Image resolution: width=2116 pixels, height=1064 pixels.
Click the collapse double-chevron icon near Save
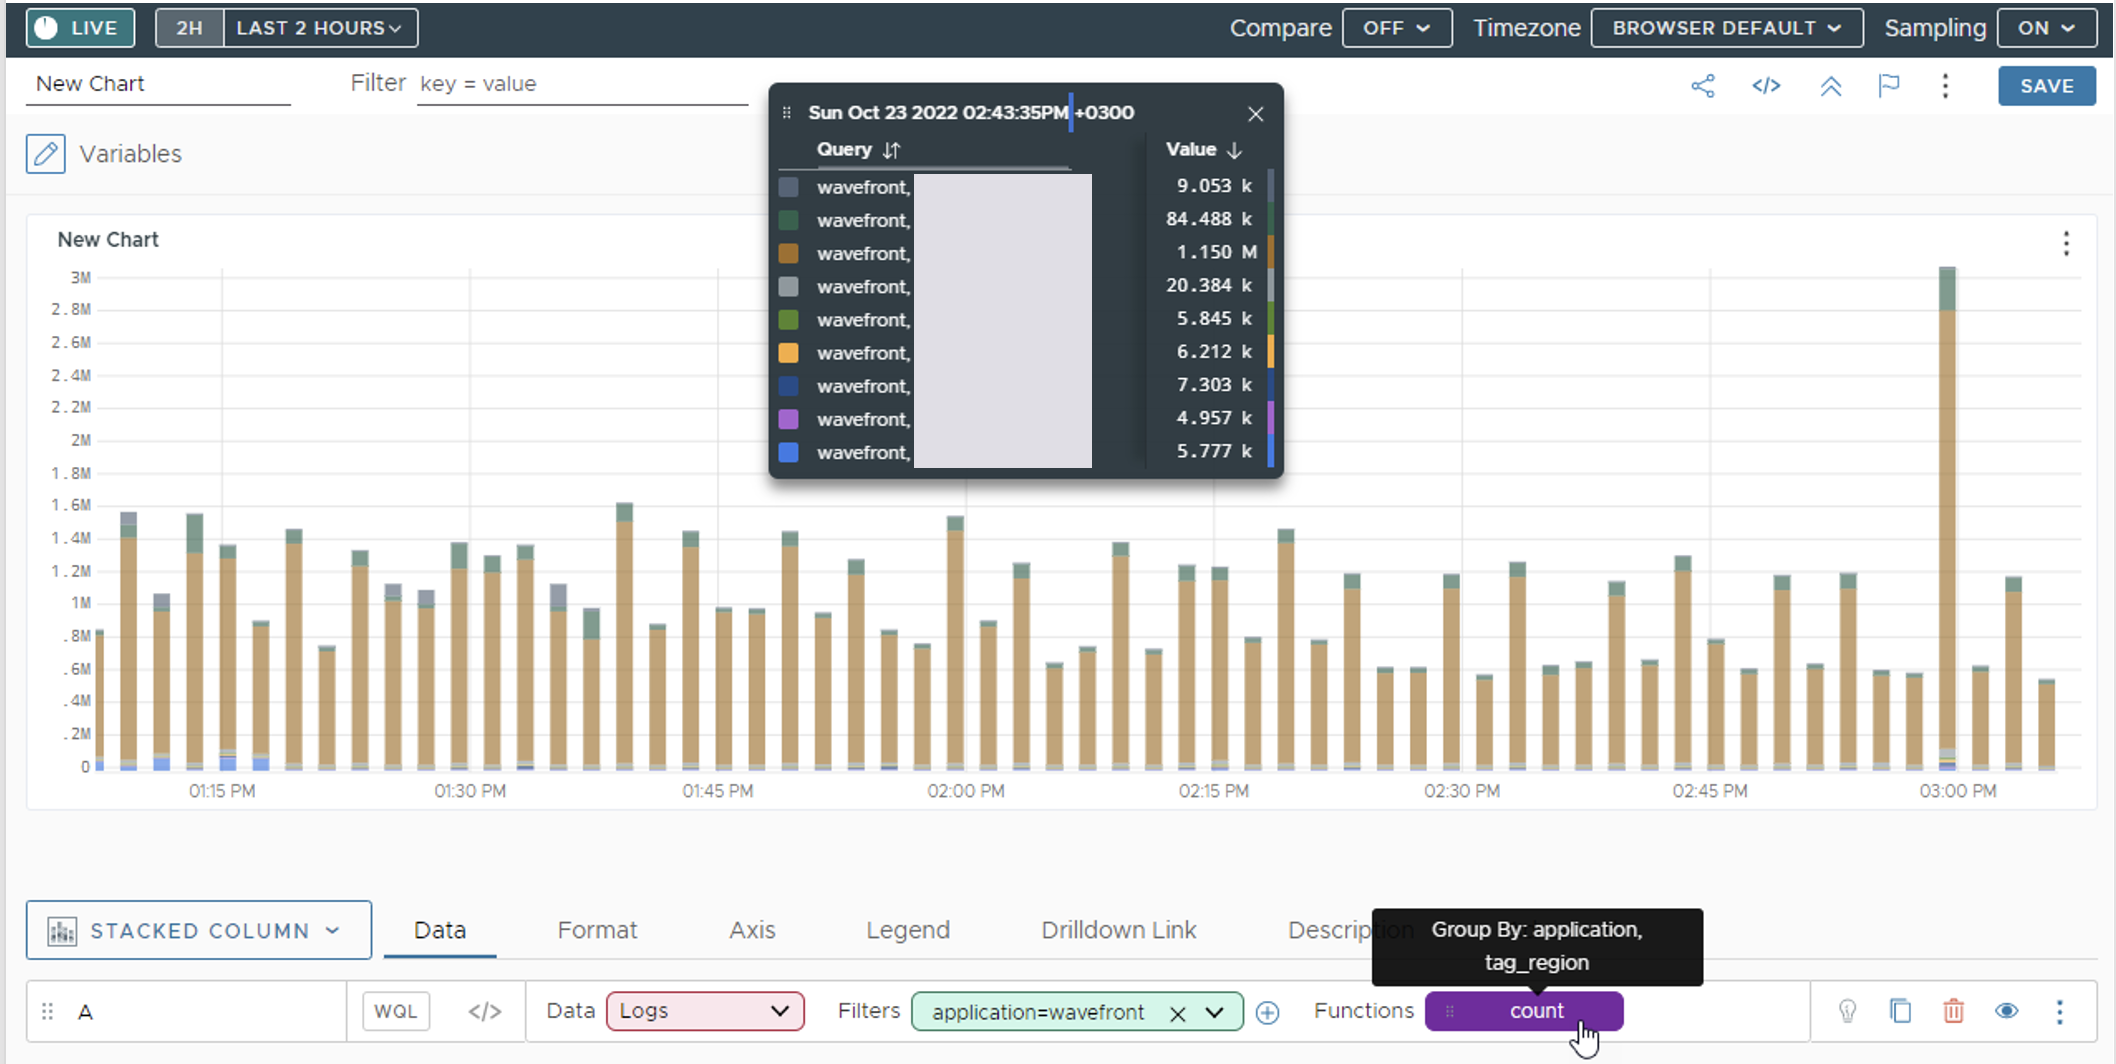point(1831,86)
